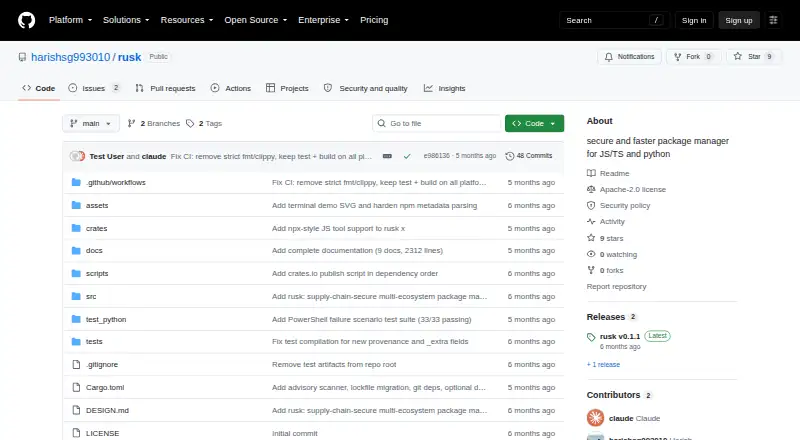The width and height of the screenshot is (800, 440).
Task: Click the Fork icon button
Action: point(678,57)
